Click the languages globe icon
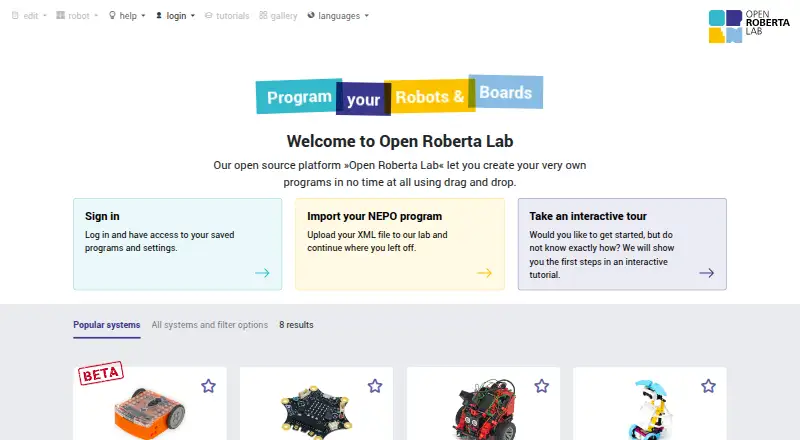The height and width of the screenshot is (440, 800). pyautogui.click(x=311, y=15)
